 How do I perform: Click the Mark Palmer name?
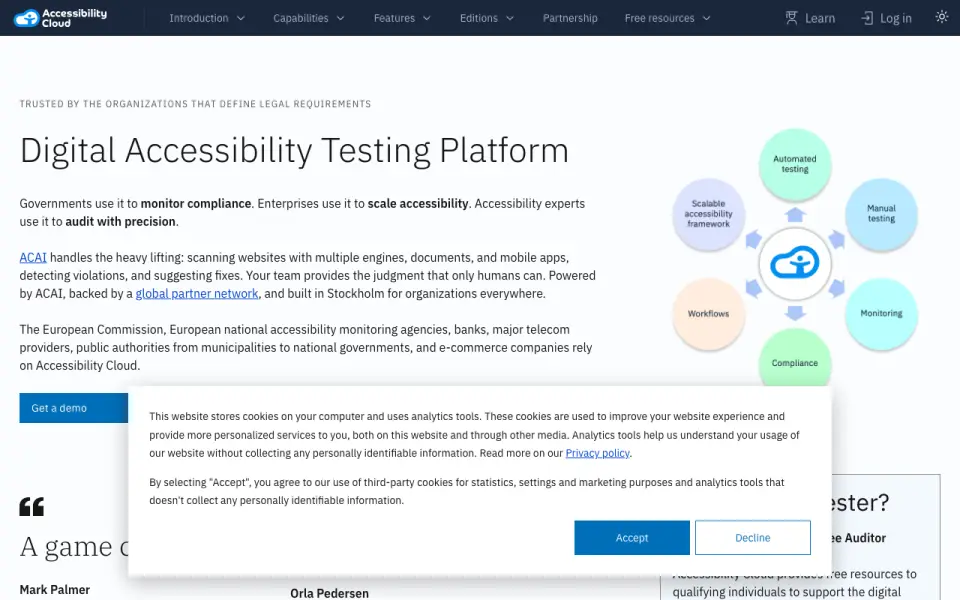coord(54,590)
